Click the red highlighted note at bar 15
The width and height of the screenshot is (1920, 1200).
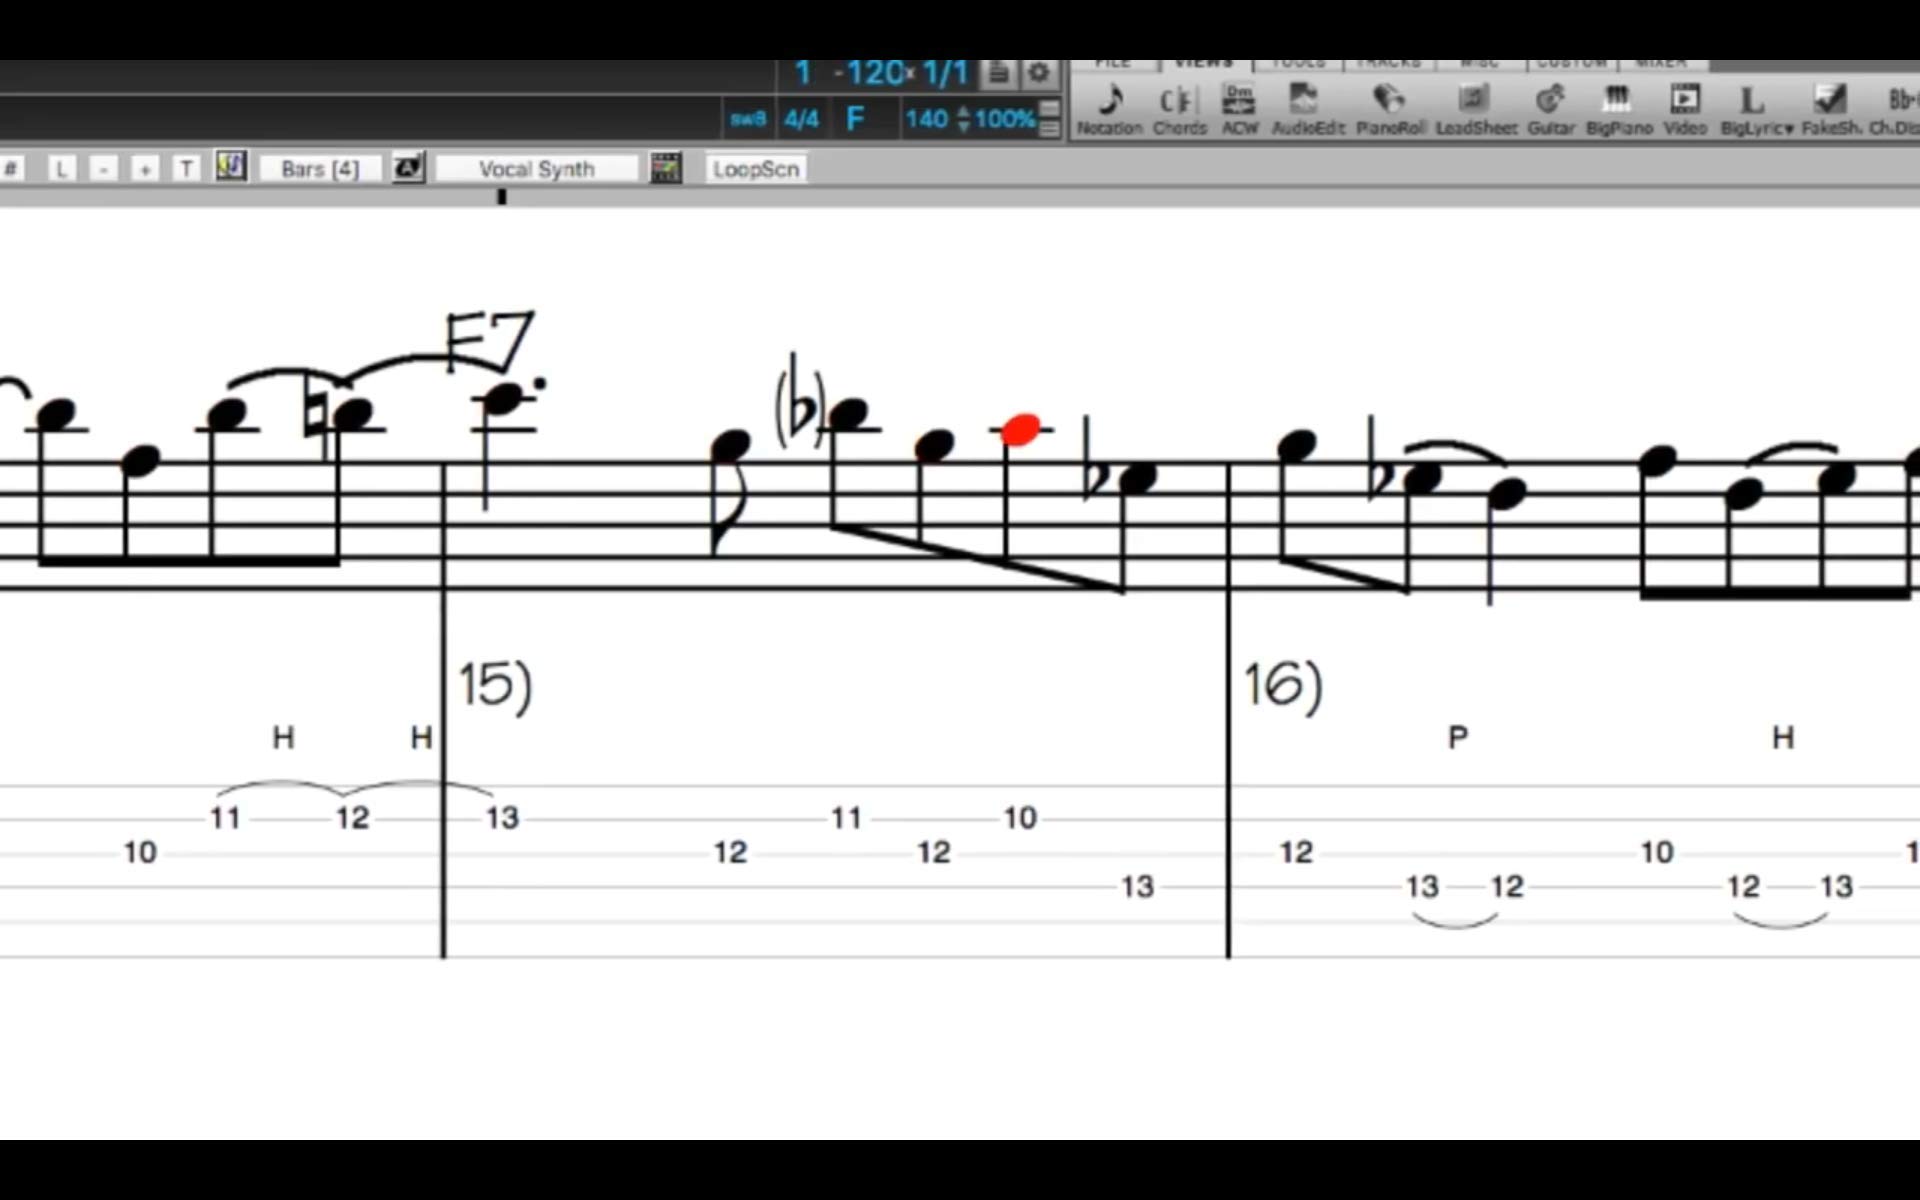[x=1020, y=429]
